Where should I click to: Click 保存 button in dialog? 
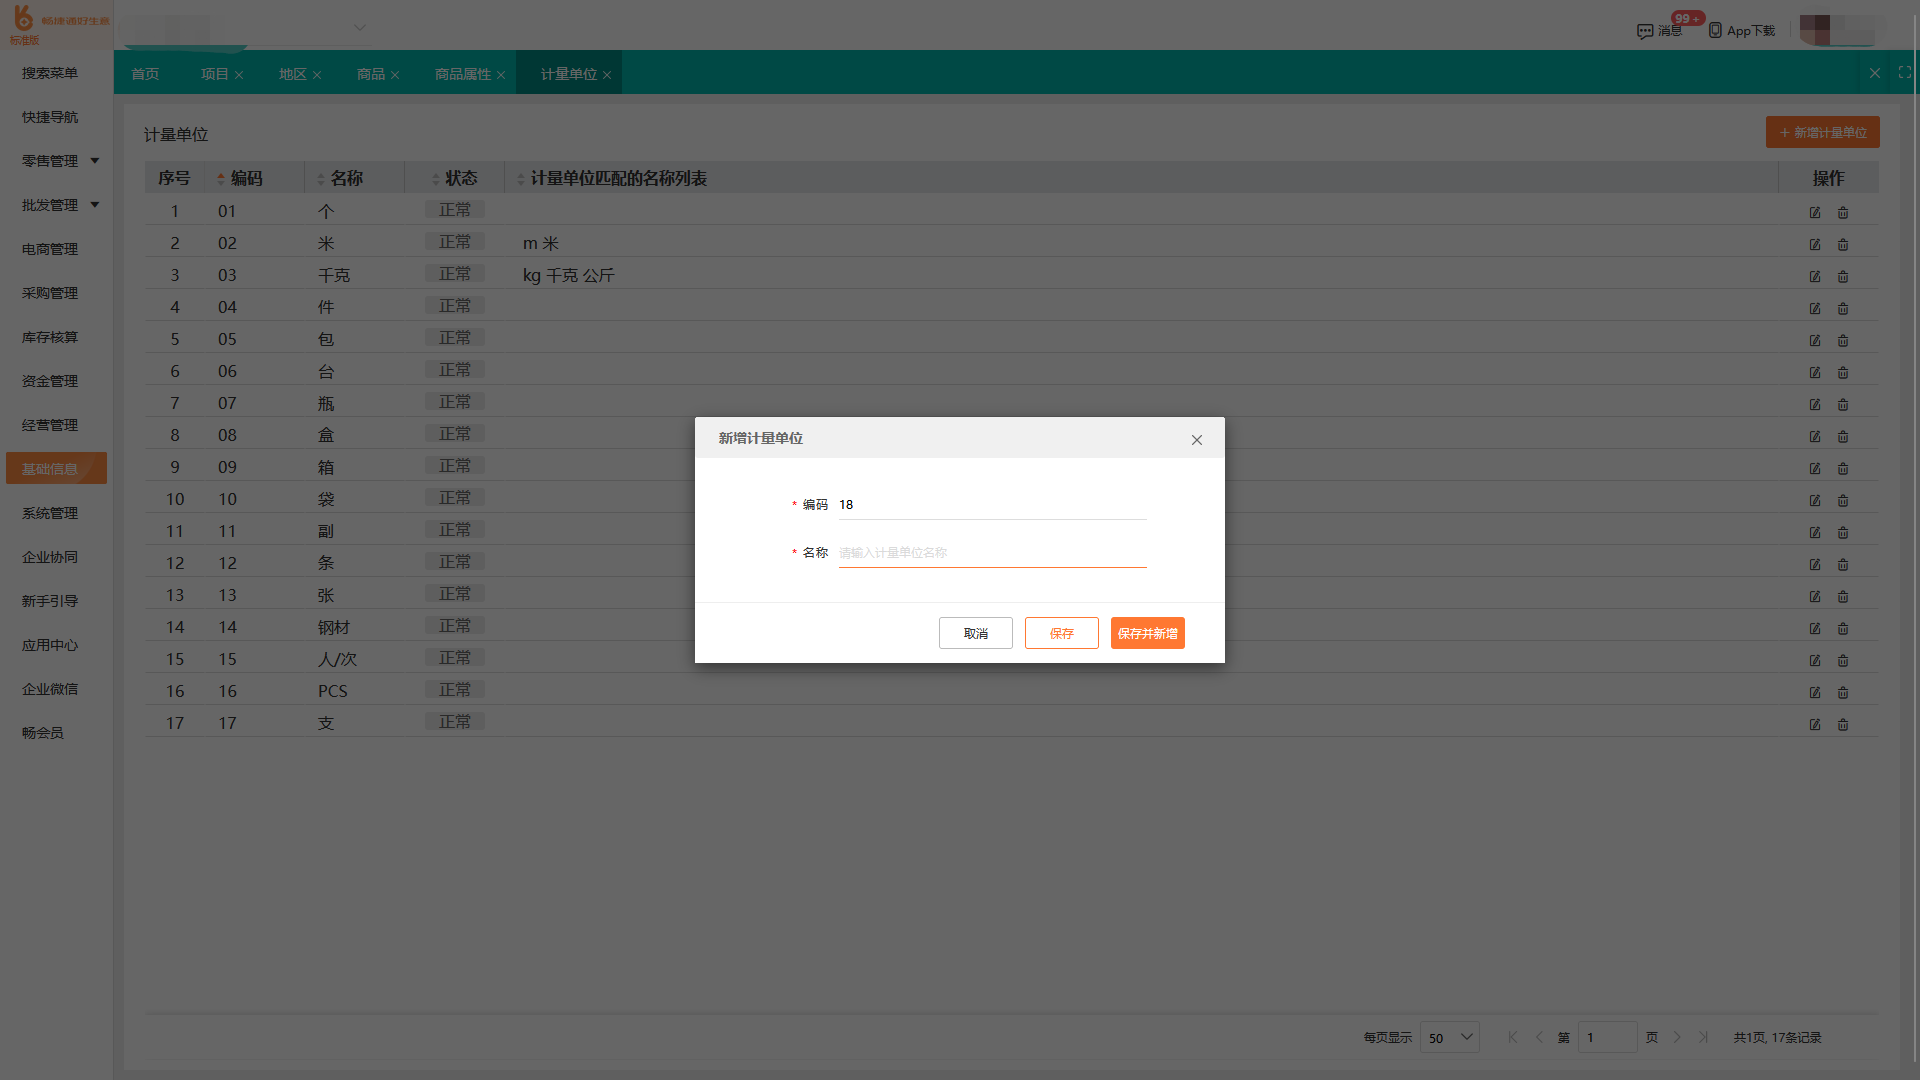[x=1062, y=632]
